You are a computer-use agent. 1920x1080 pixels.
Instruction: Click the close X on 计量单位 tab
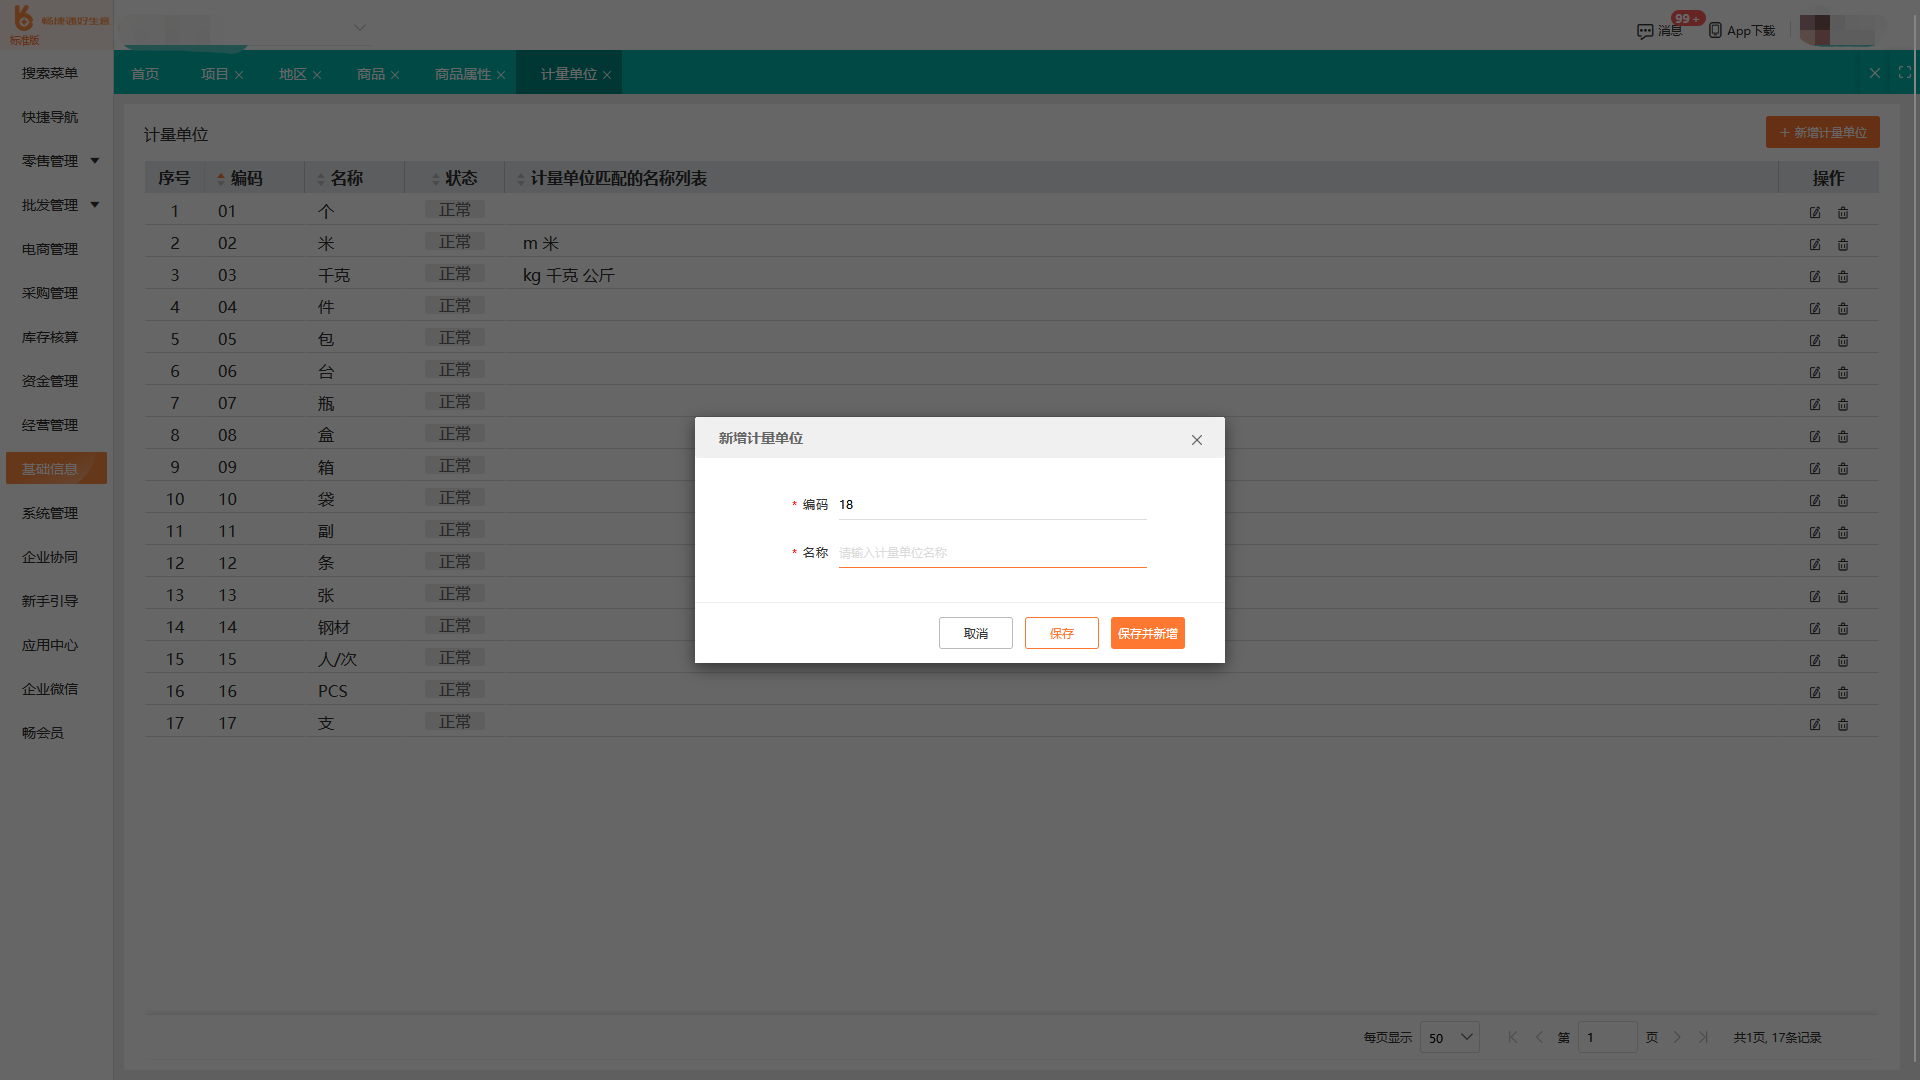click(x=609, y=74)
